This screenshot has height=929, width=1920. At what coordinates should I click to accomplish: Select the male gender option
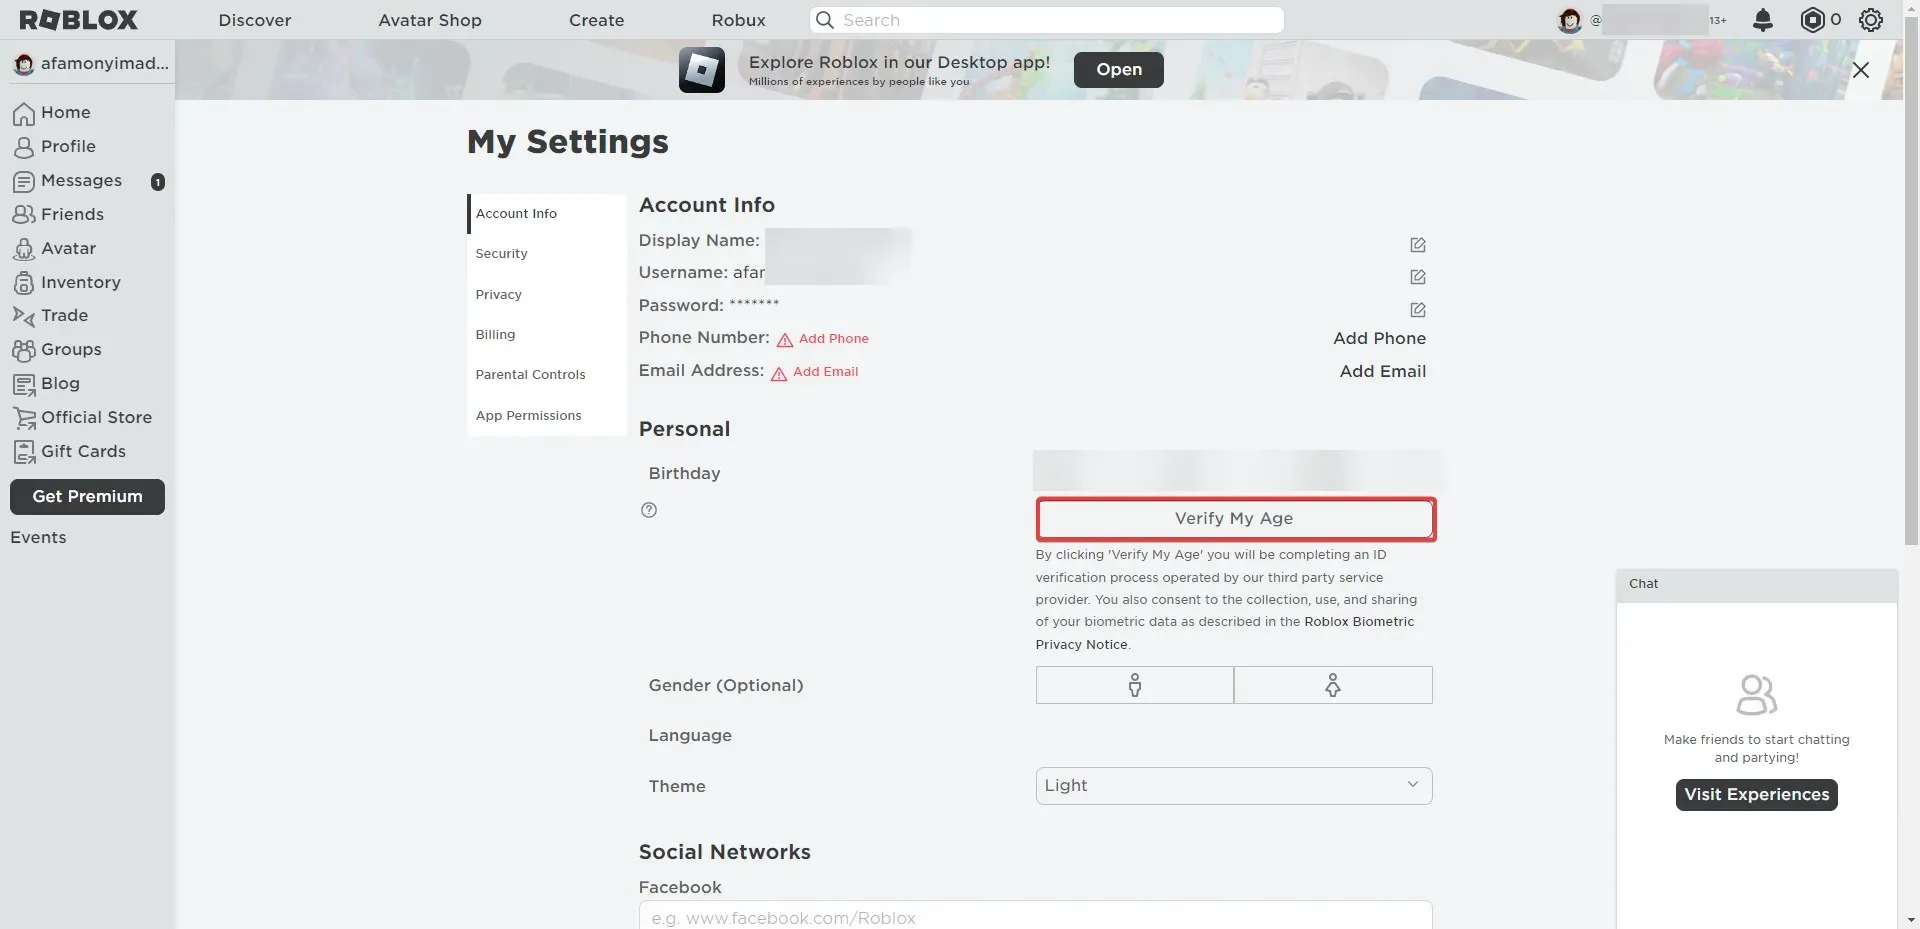click(x=1135, y=685)
